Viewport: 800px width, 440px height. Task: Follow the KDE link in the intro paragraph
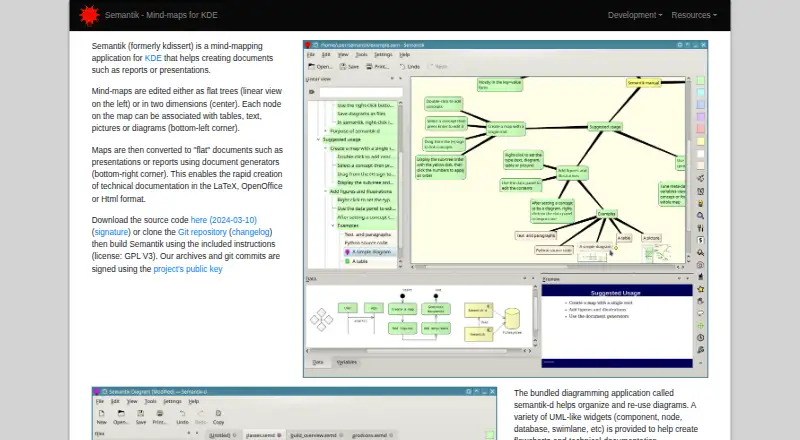pos(153,58)
